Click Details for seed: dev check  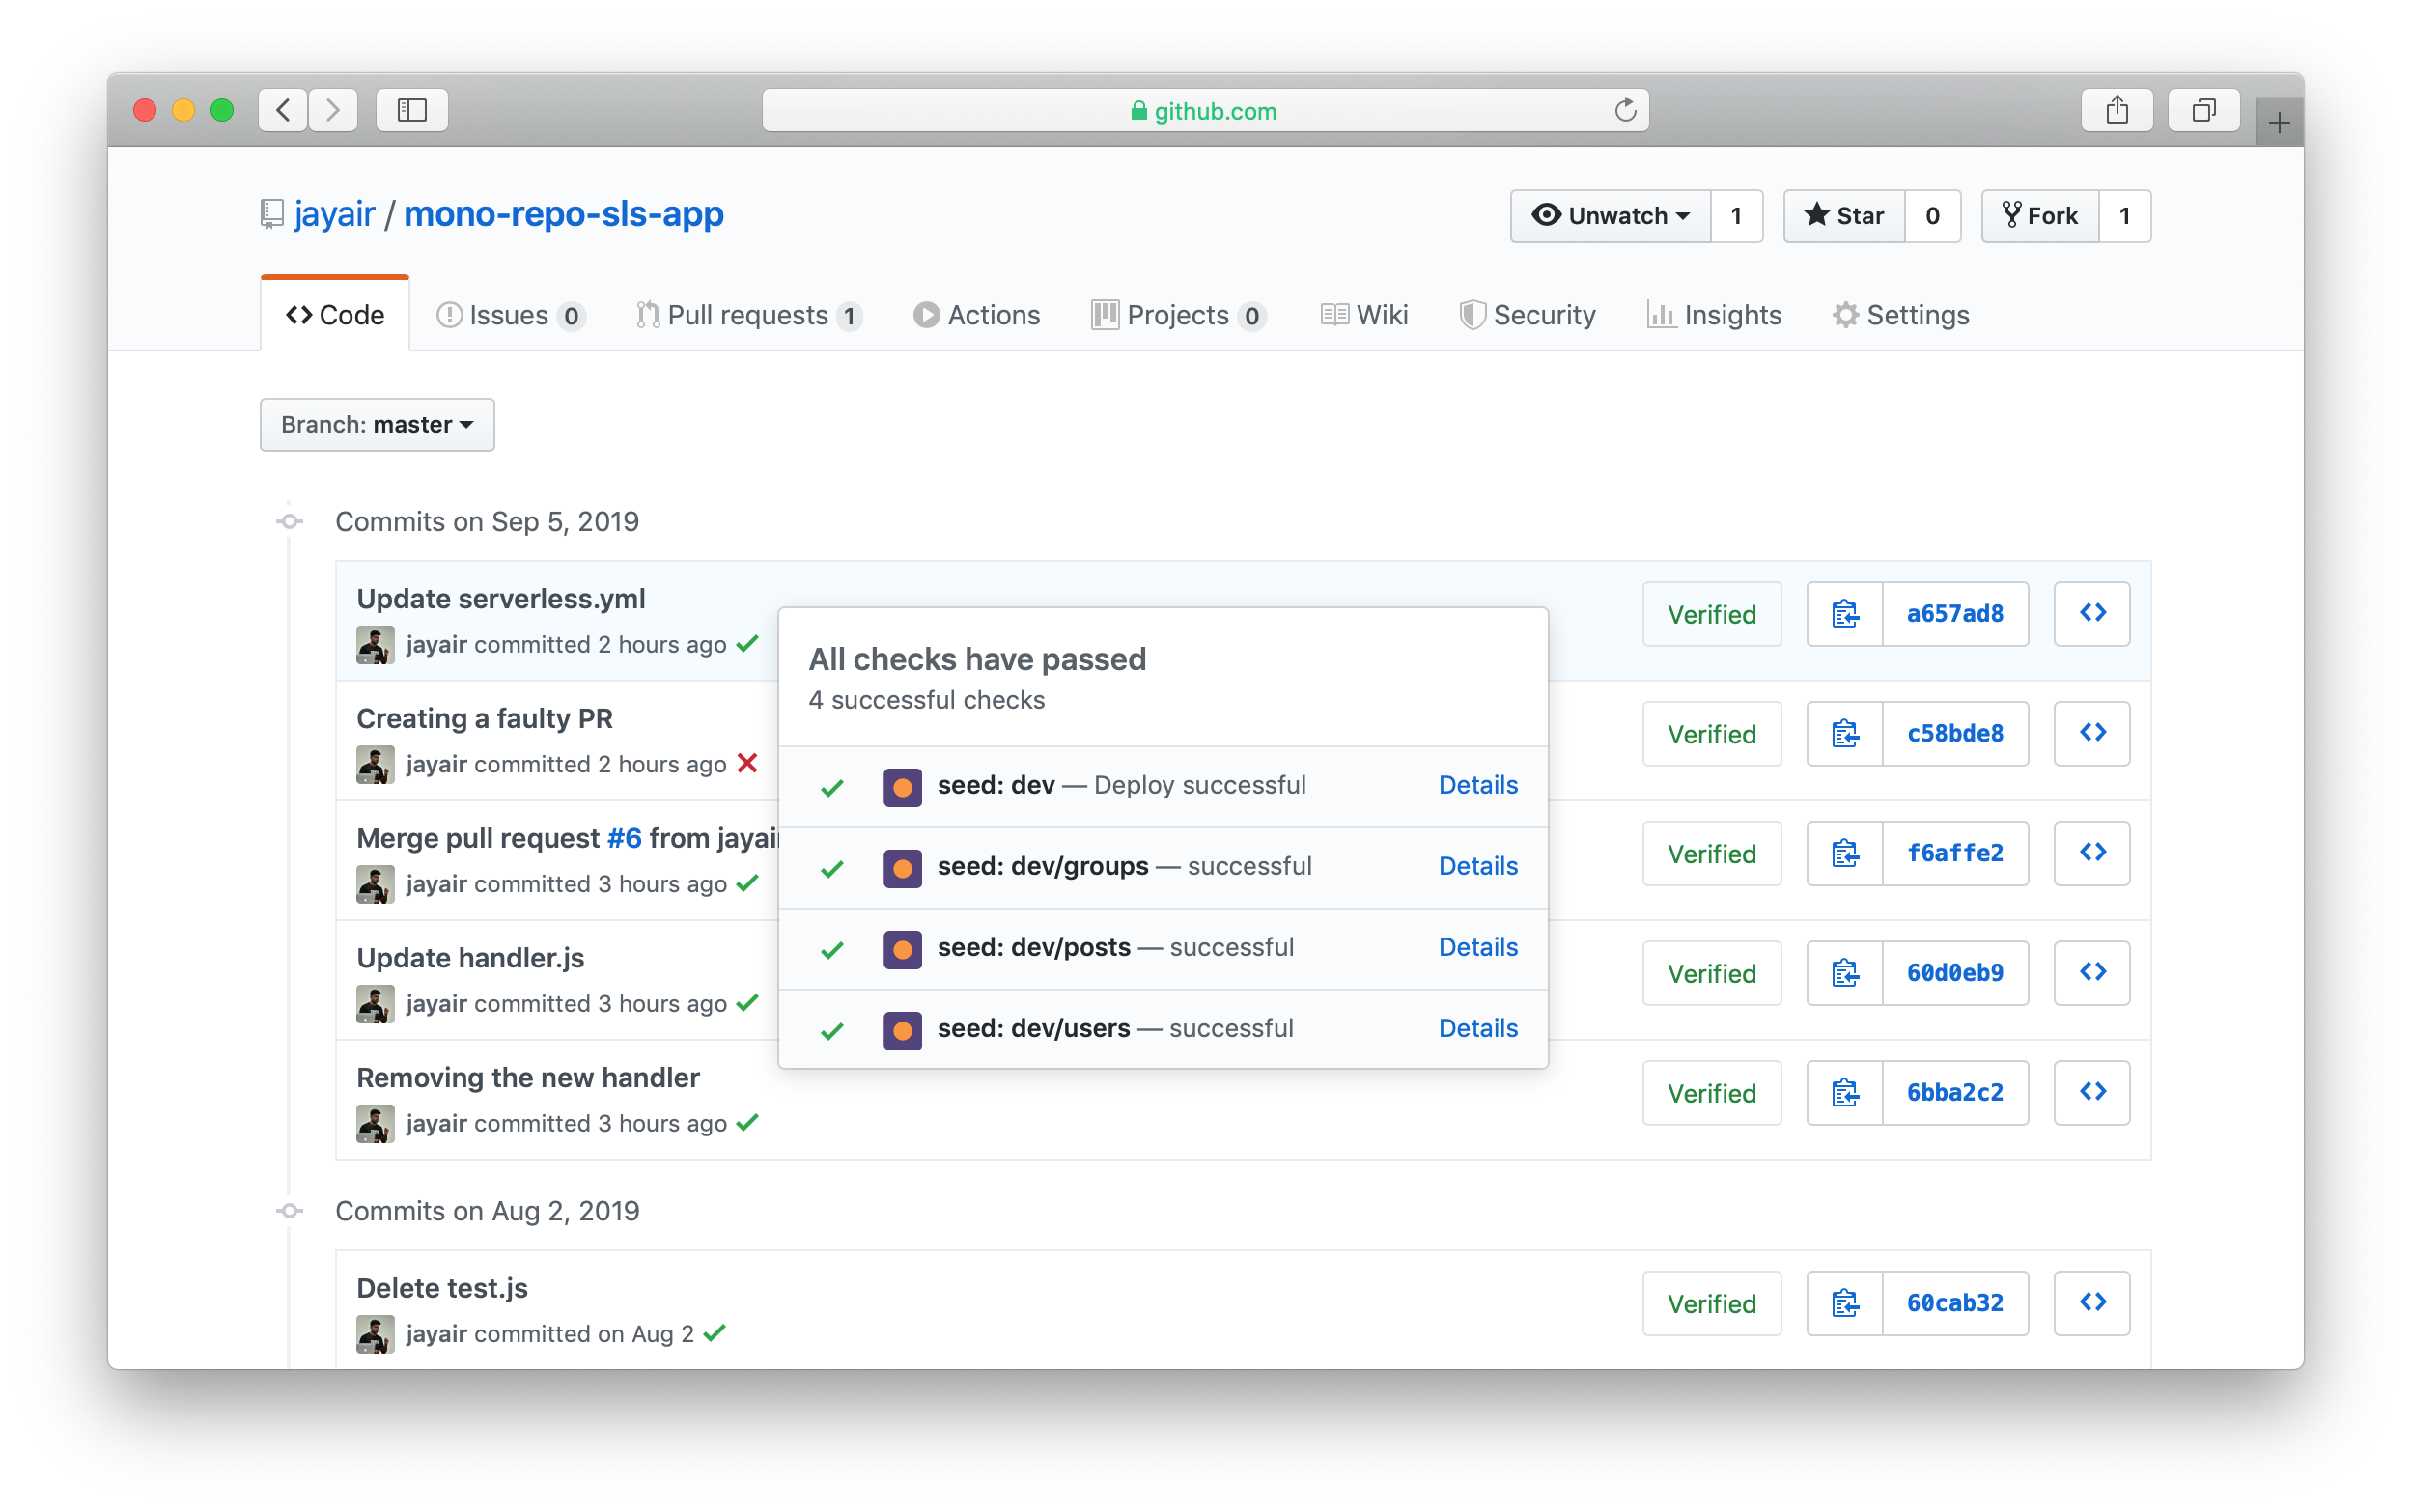tap(1478, 782)
